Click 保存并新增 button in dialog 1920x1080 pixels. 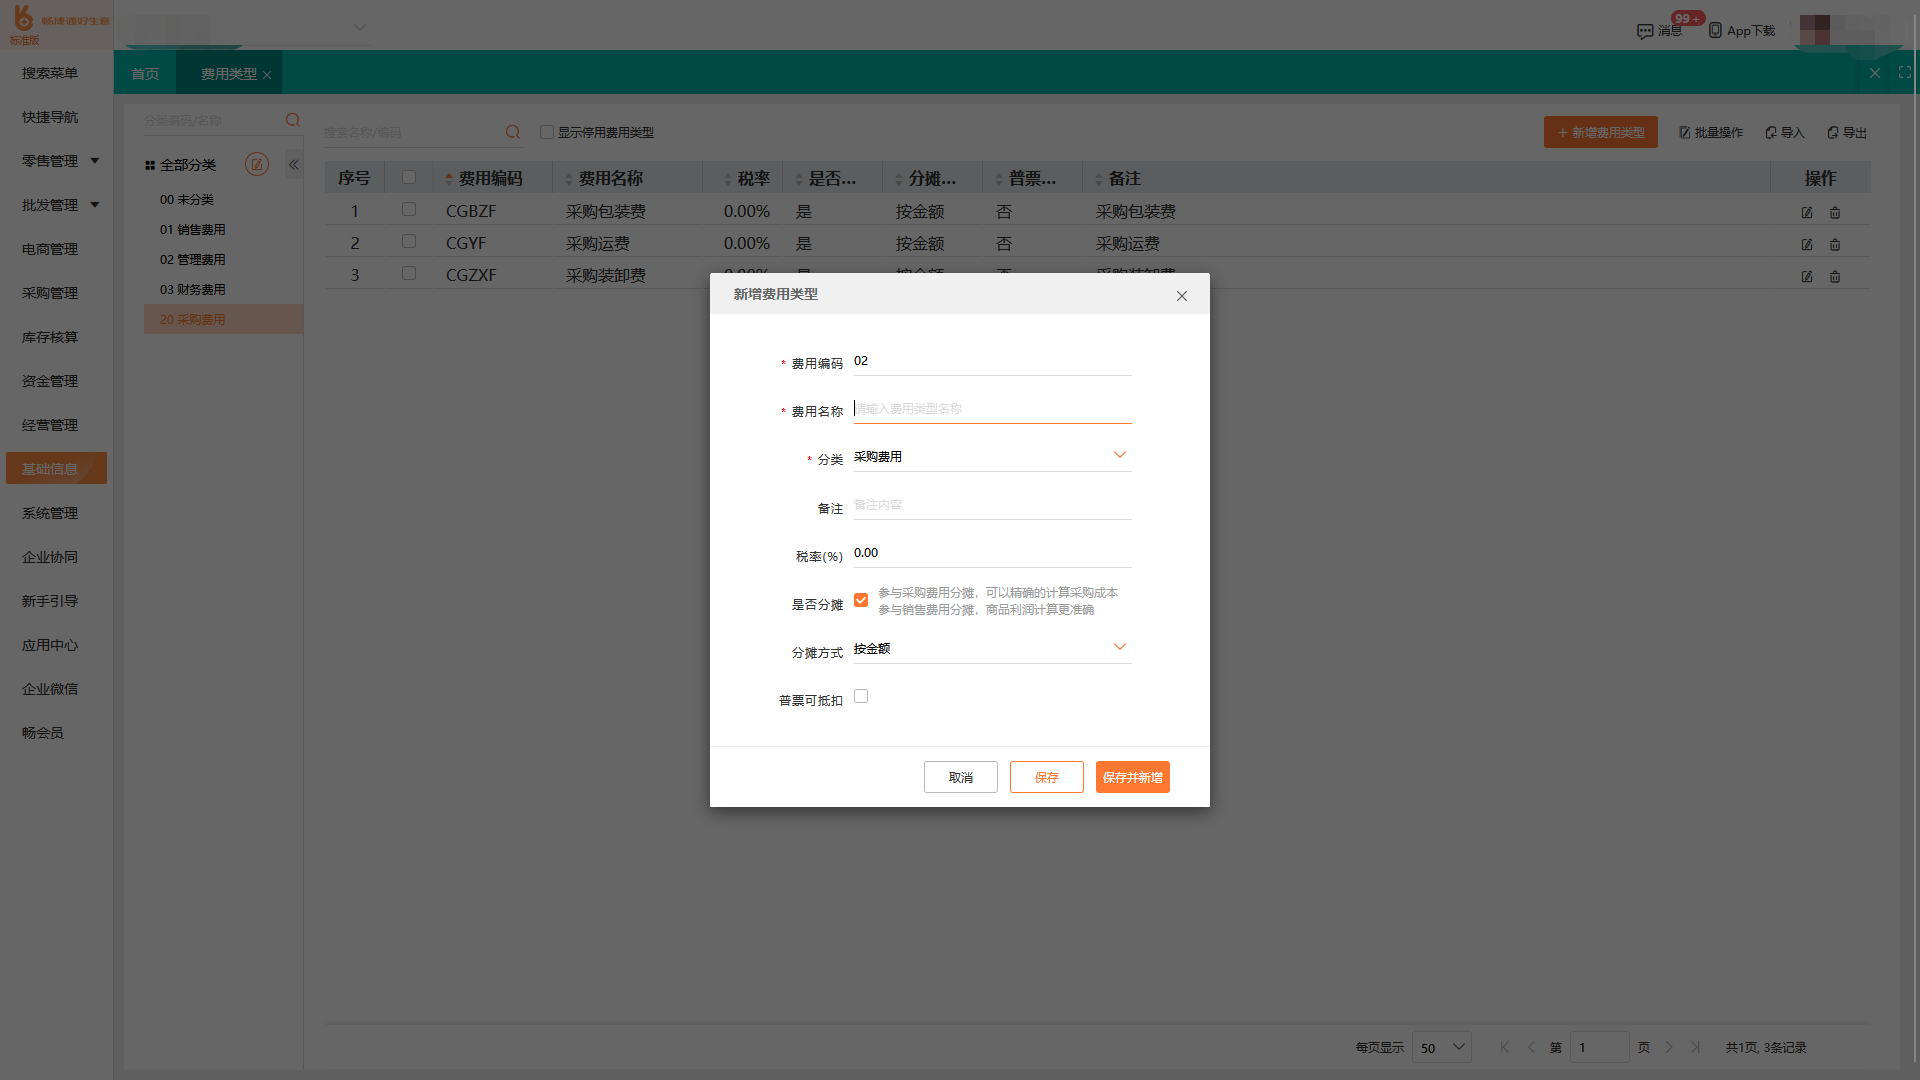(1131, 777)
